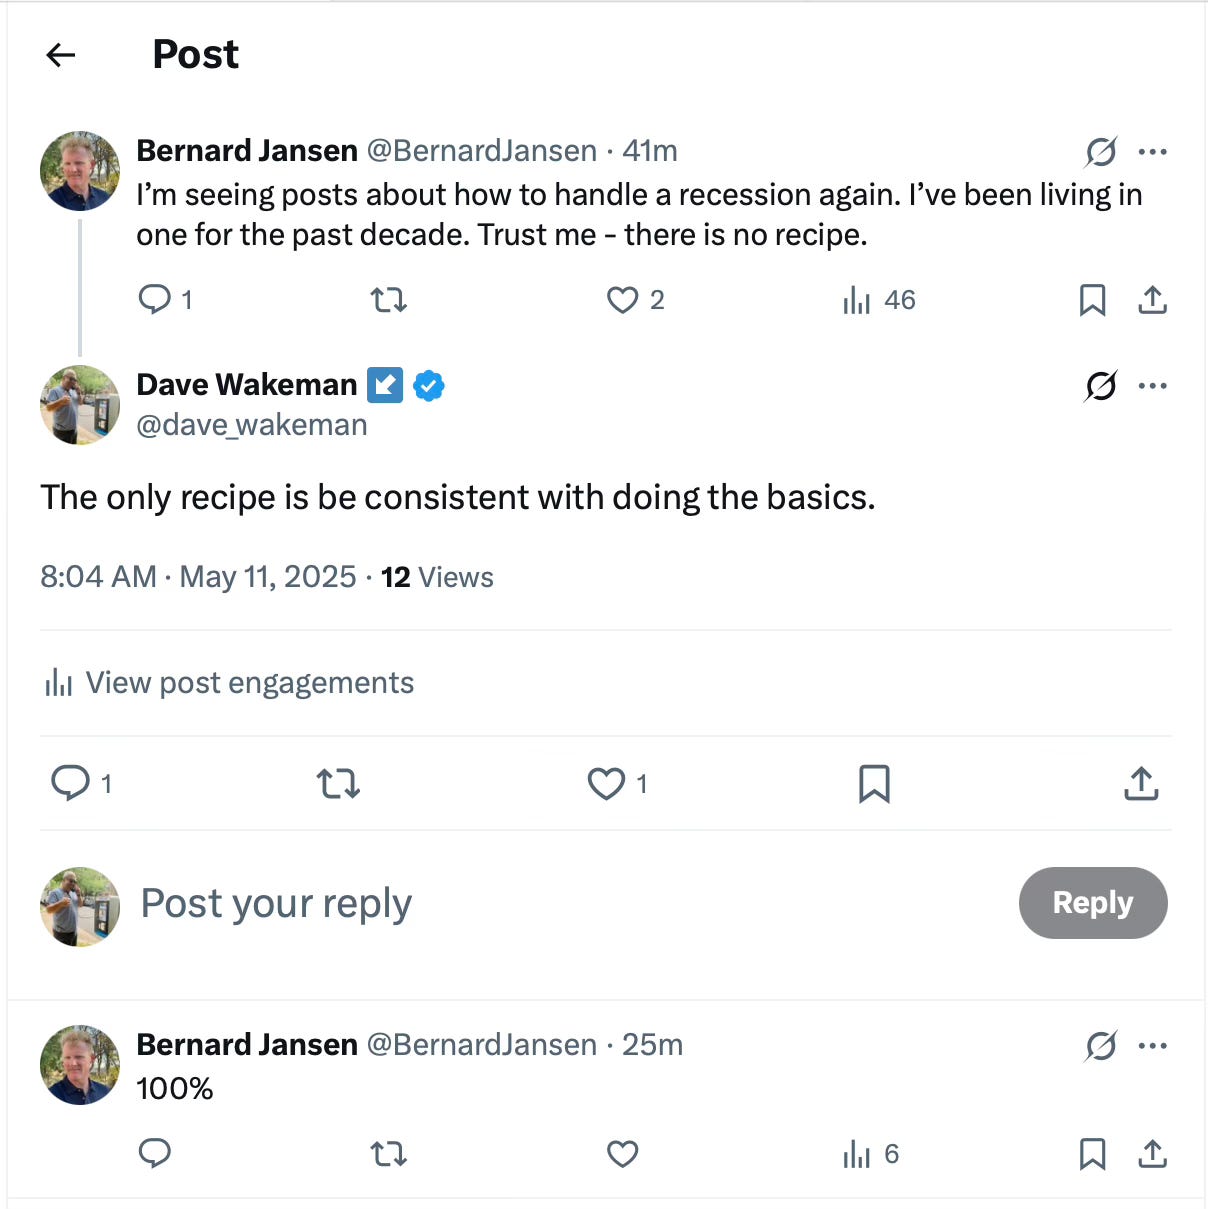This screenshot has width=1208, height=1209.
Task: Like Dave Wakeman's main post
Action: click(x=606, y=783)
